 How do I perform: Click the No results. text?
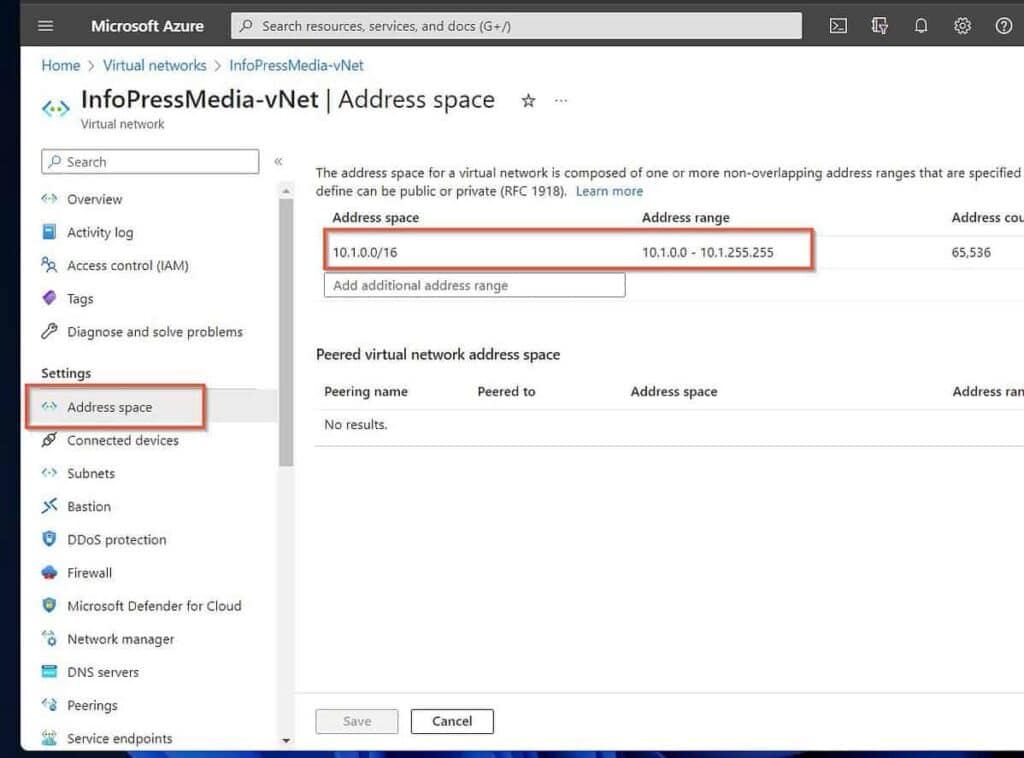point(355,424)
